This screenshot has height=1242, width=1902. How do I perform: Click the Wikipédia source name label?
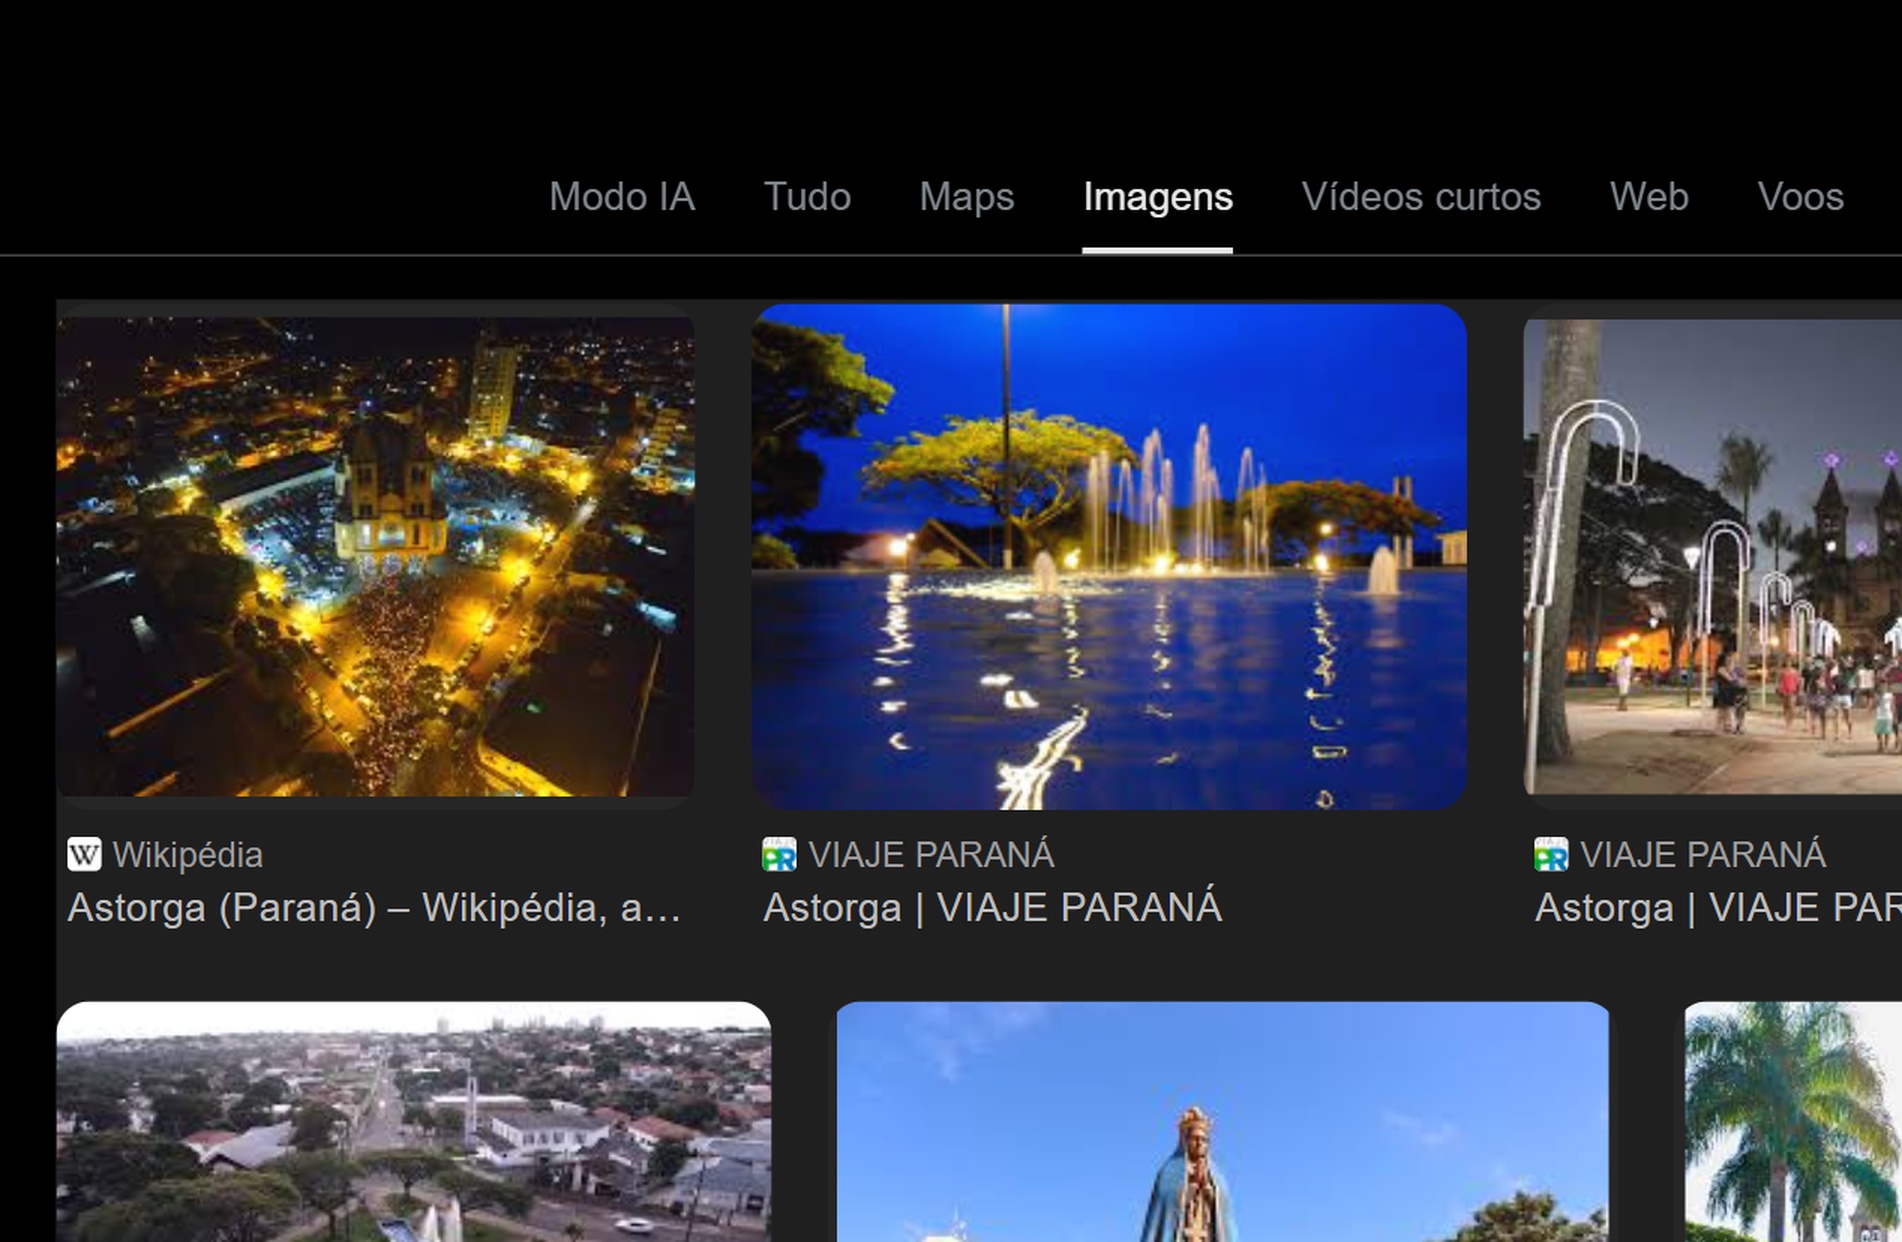[x=187, y=855]
